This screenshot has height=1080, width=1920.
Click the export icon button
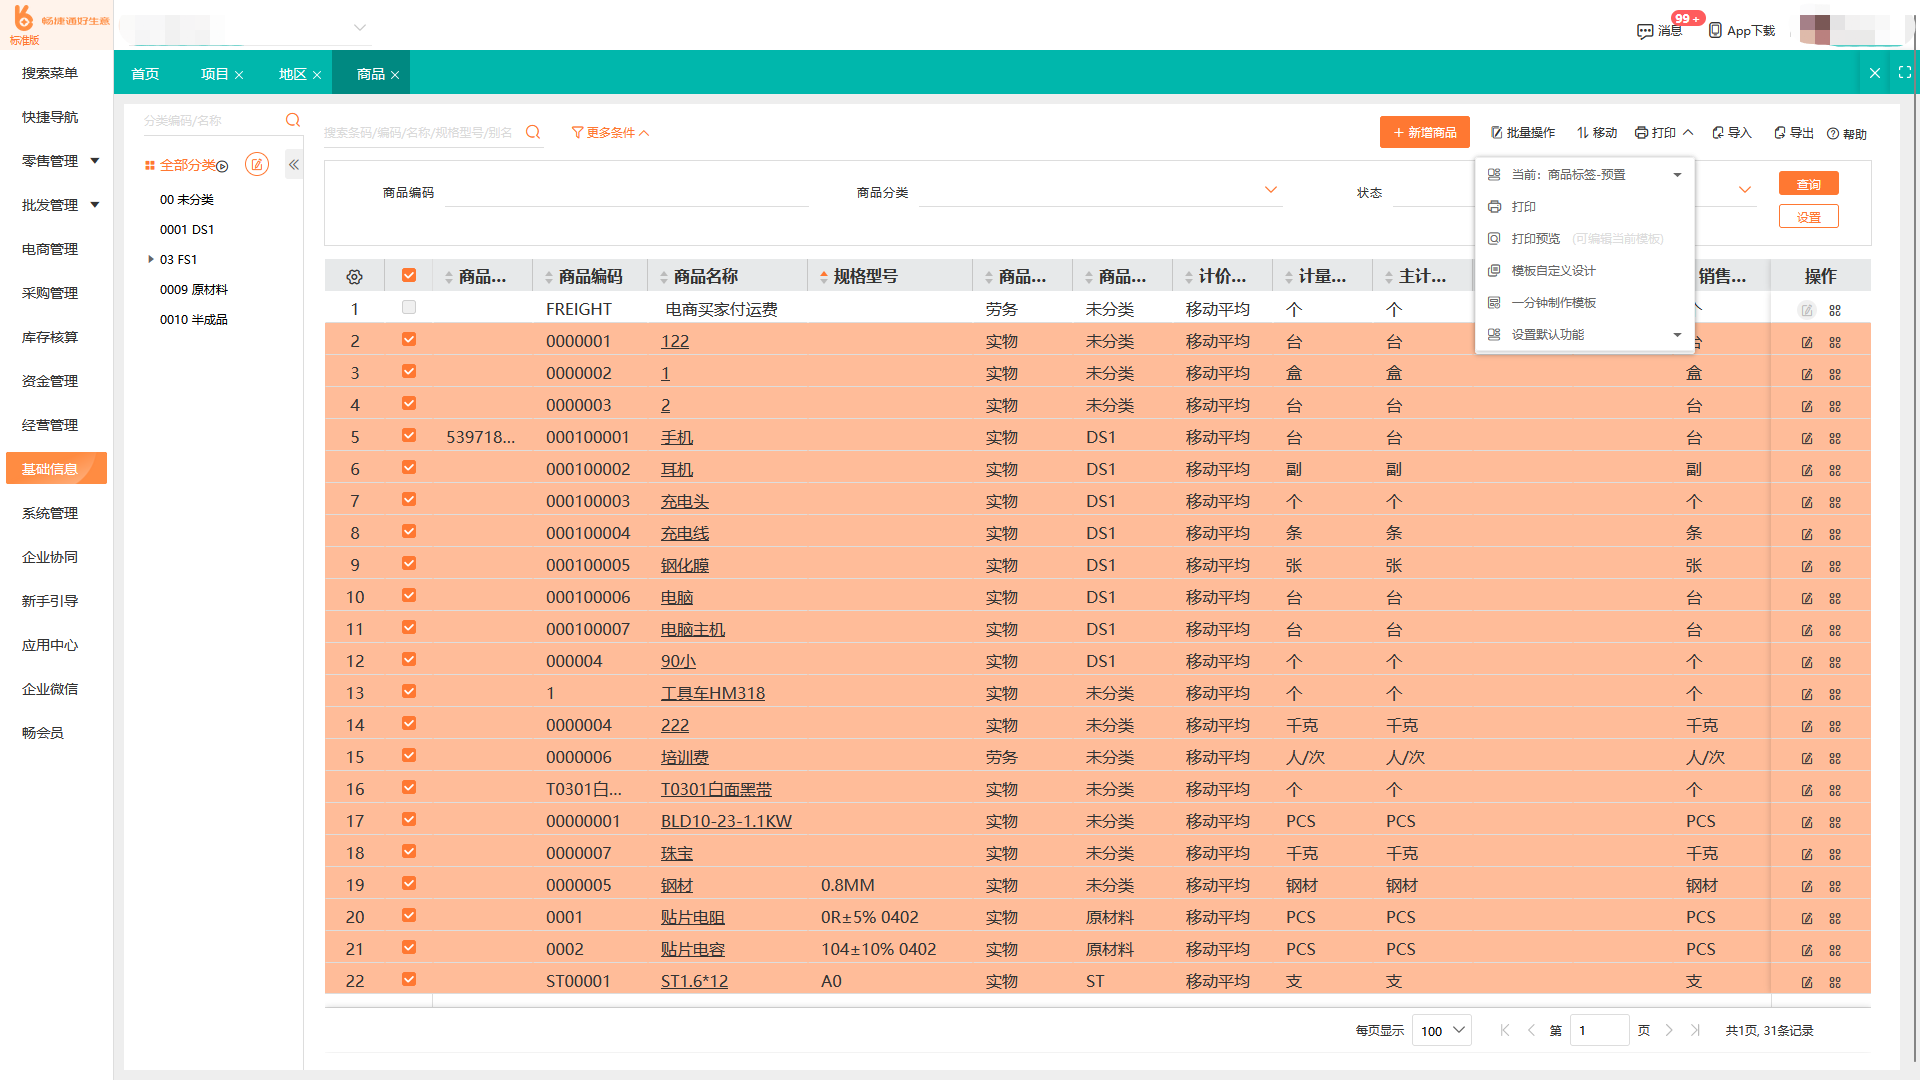(x=1791, y=132)
